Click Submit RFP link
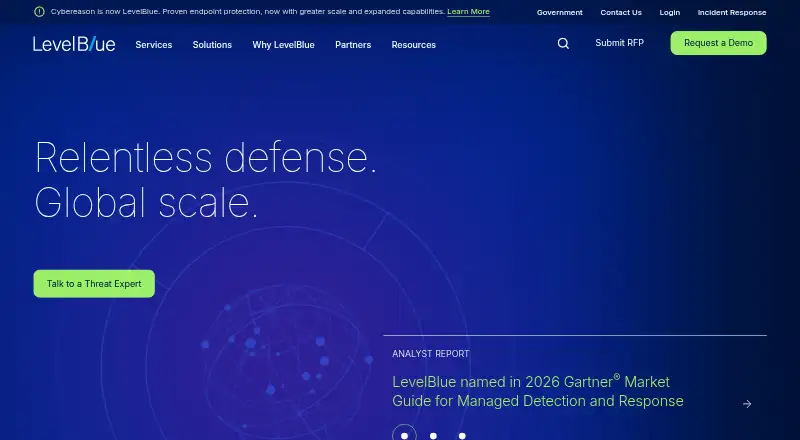The image size is (800, 440). [x=619, y=43]
